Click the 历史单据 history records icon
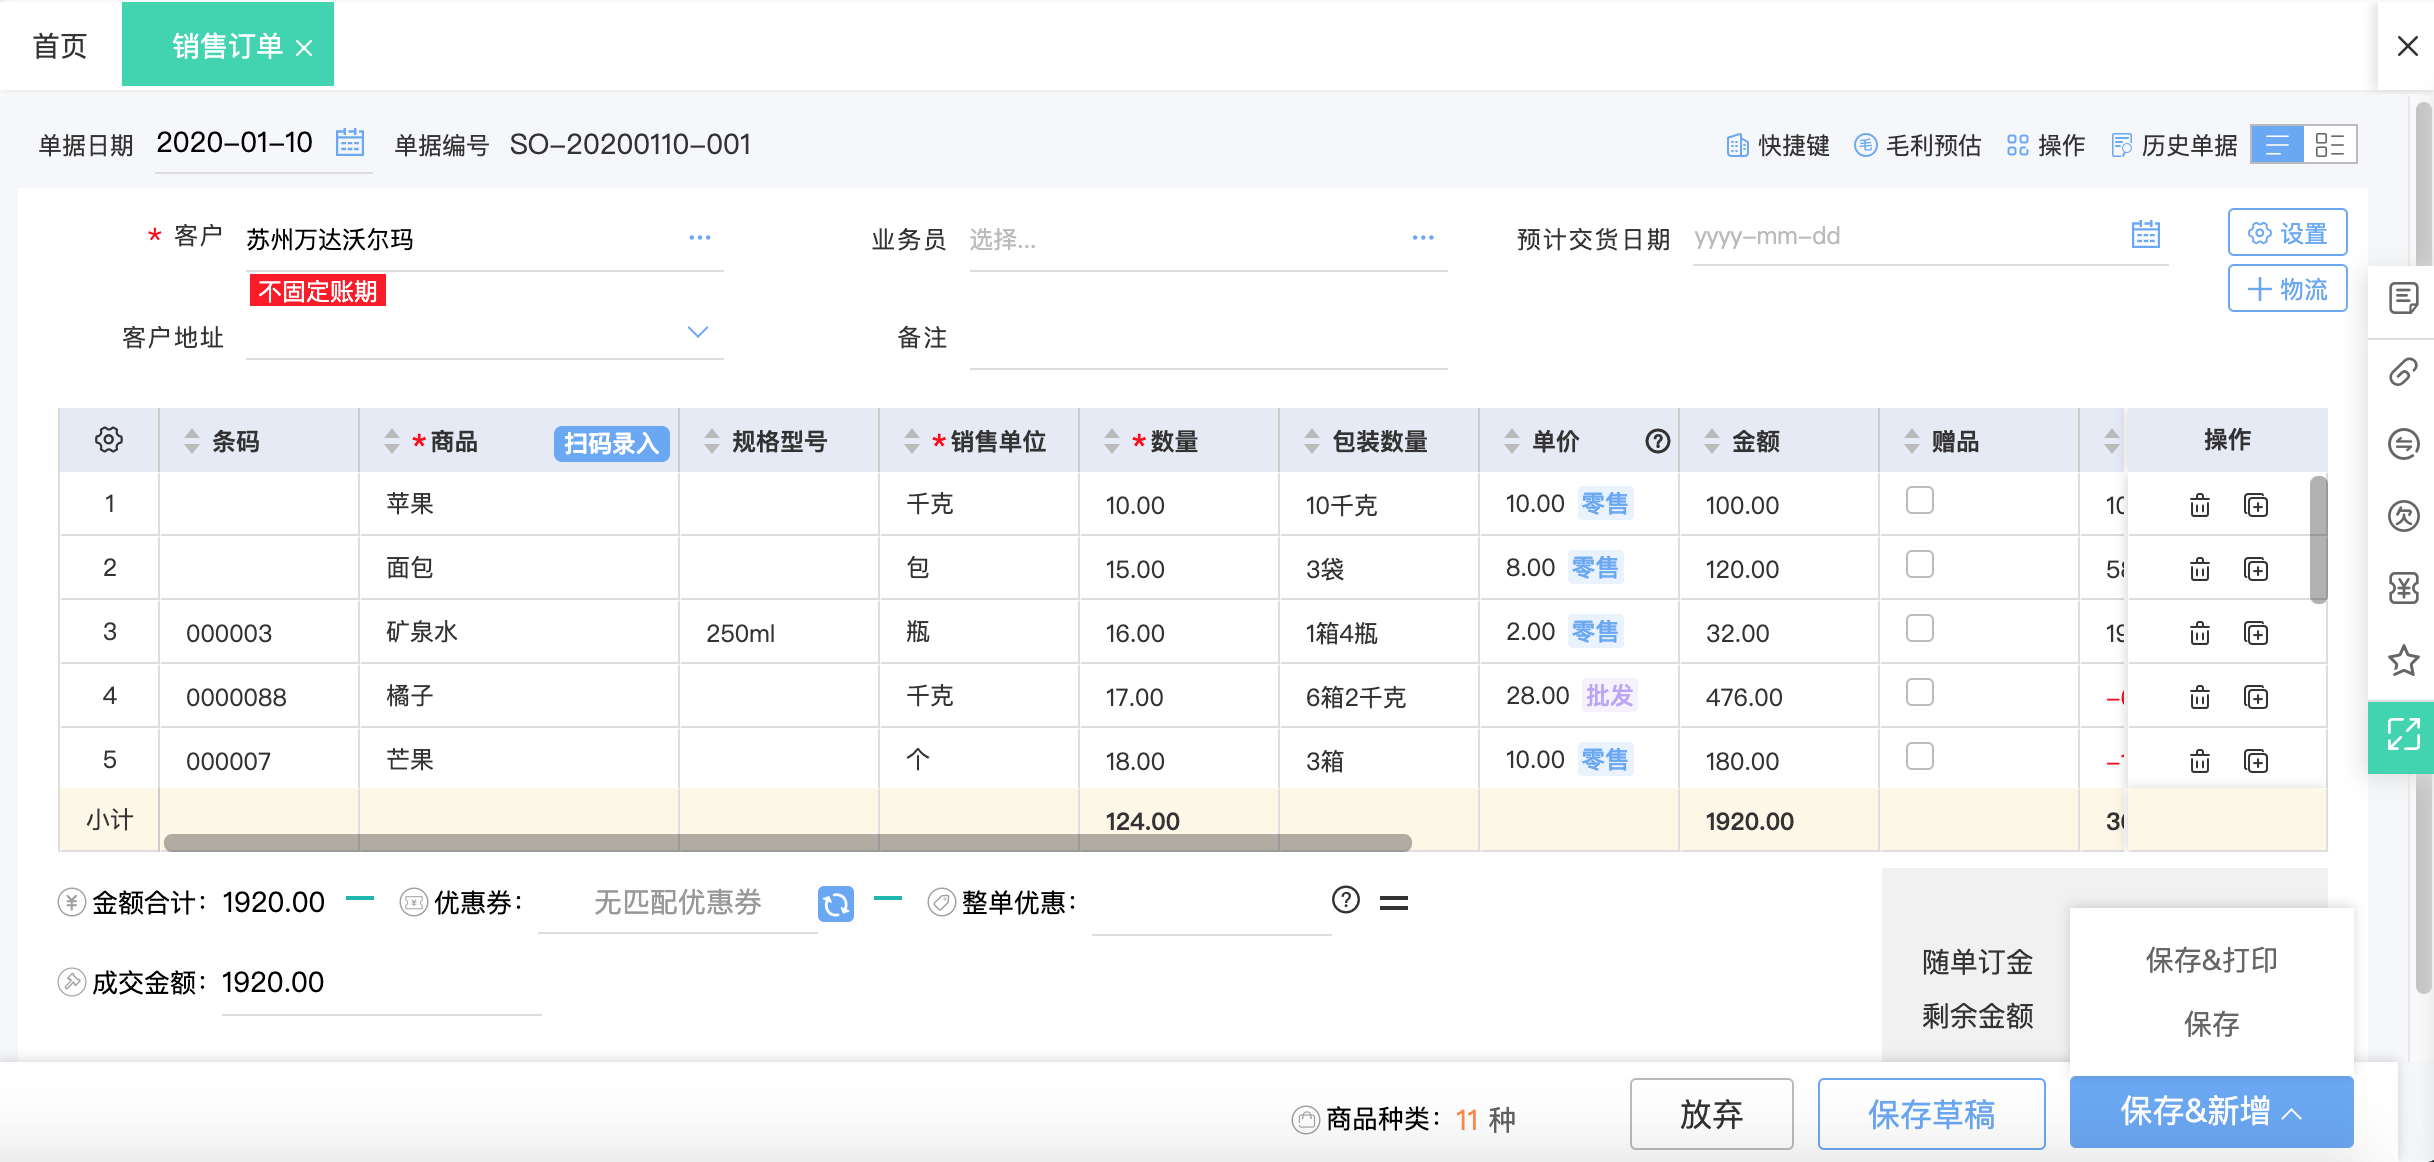Viewport: 2434px width, 1162px height. (2122, 144)
